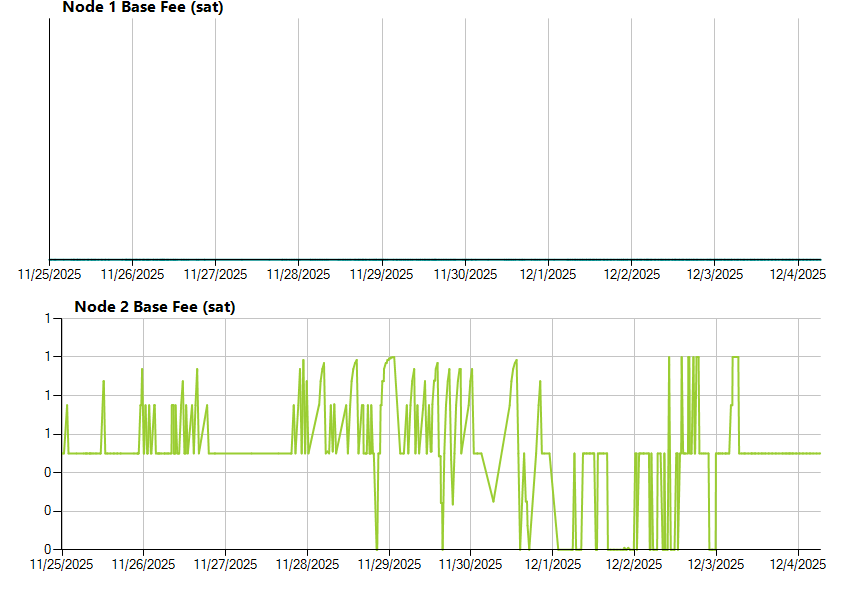Select 11/26/2025 date on Node 1 chart
This screenshot has height=600, width=860.
[x=135, y=273]
